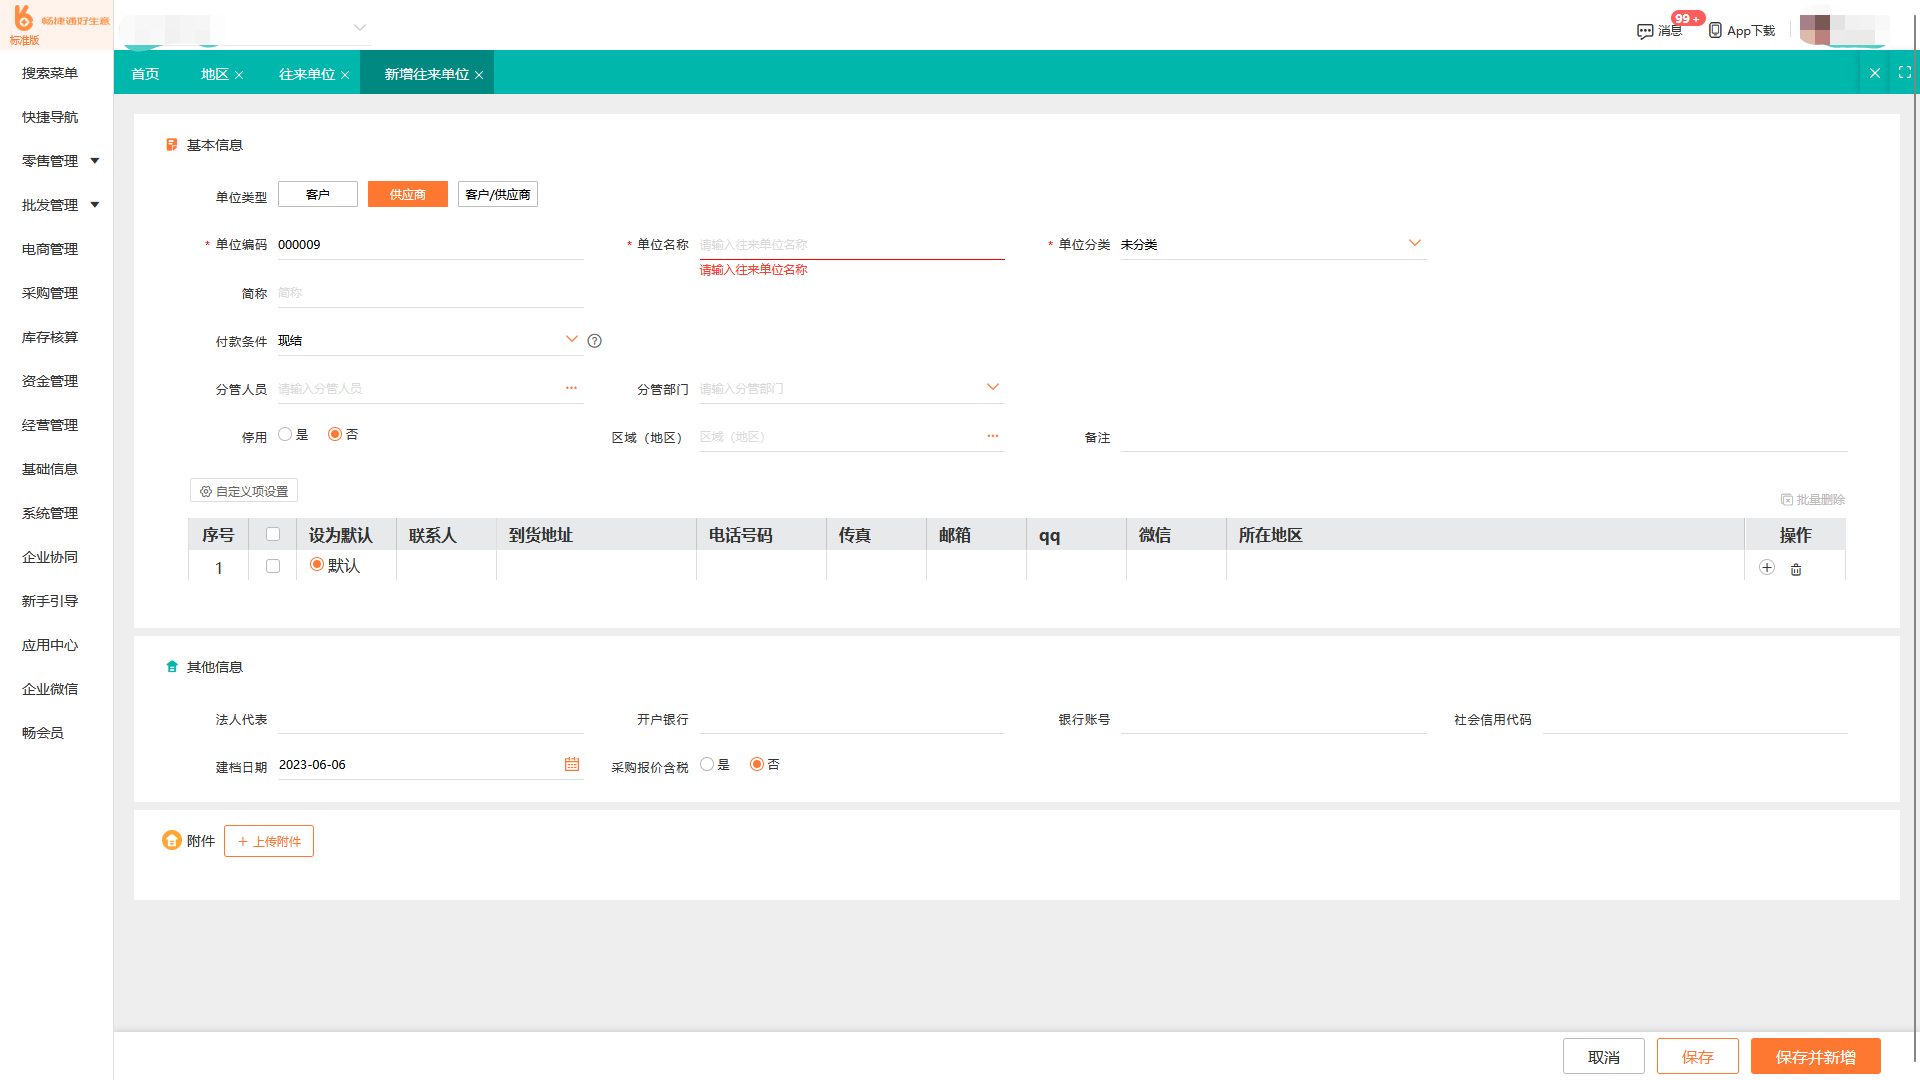Click the 供应商 unit type icon
Image resolution: width=1920 pixels, height=1080 pixels.
(x=406, y=195)
